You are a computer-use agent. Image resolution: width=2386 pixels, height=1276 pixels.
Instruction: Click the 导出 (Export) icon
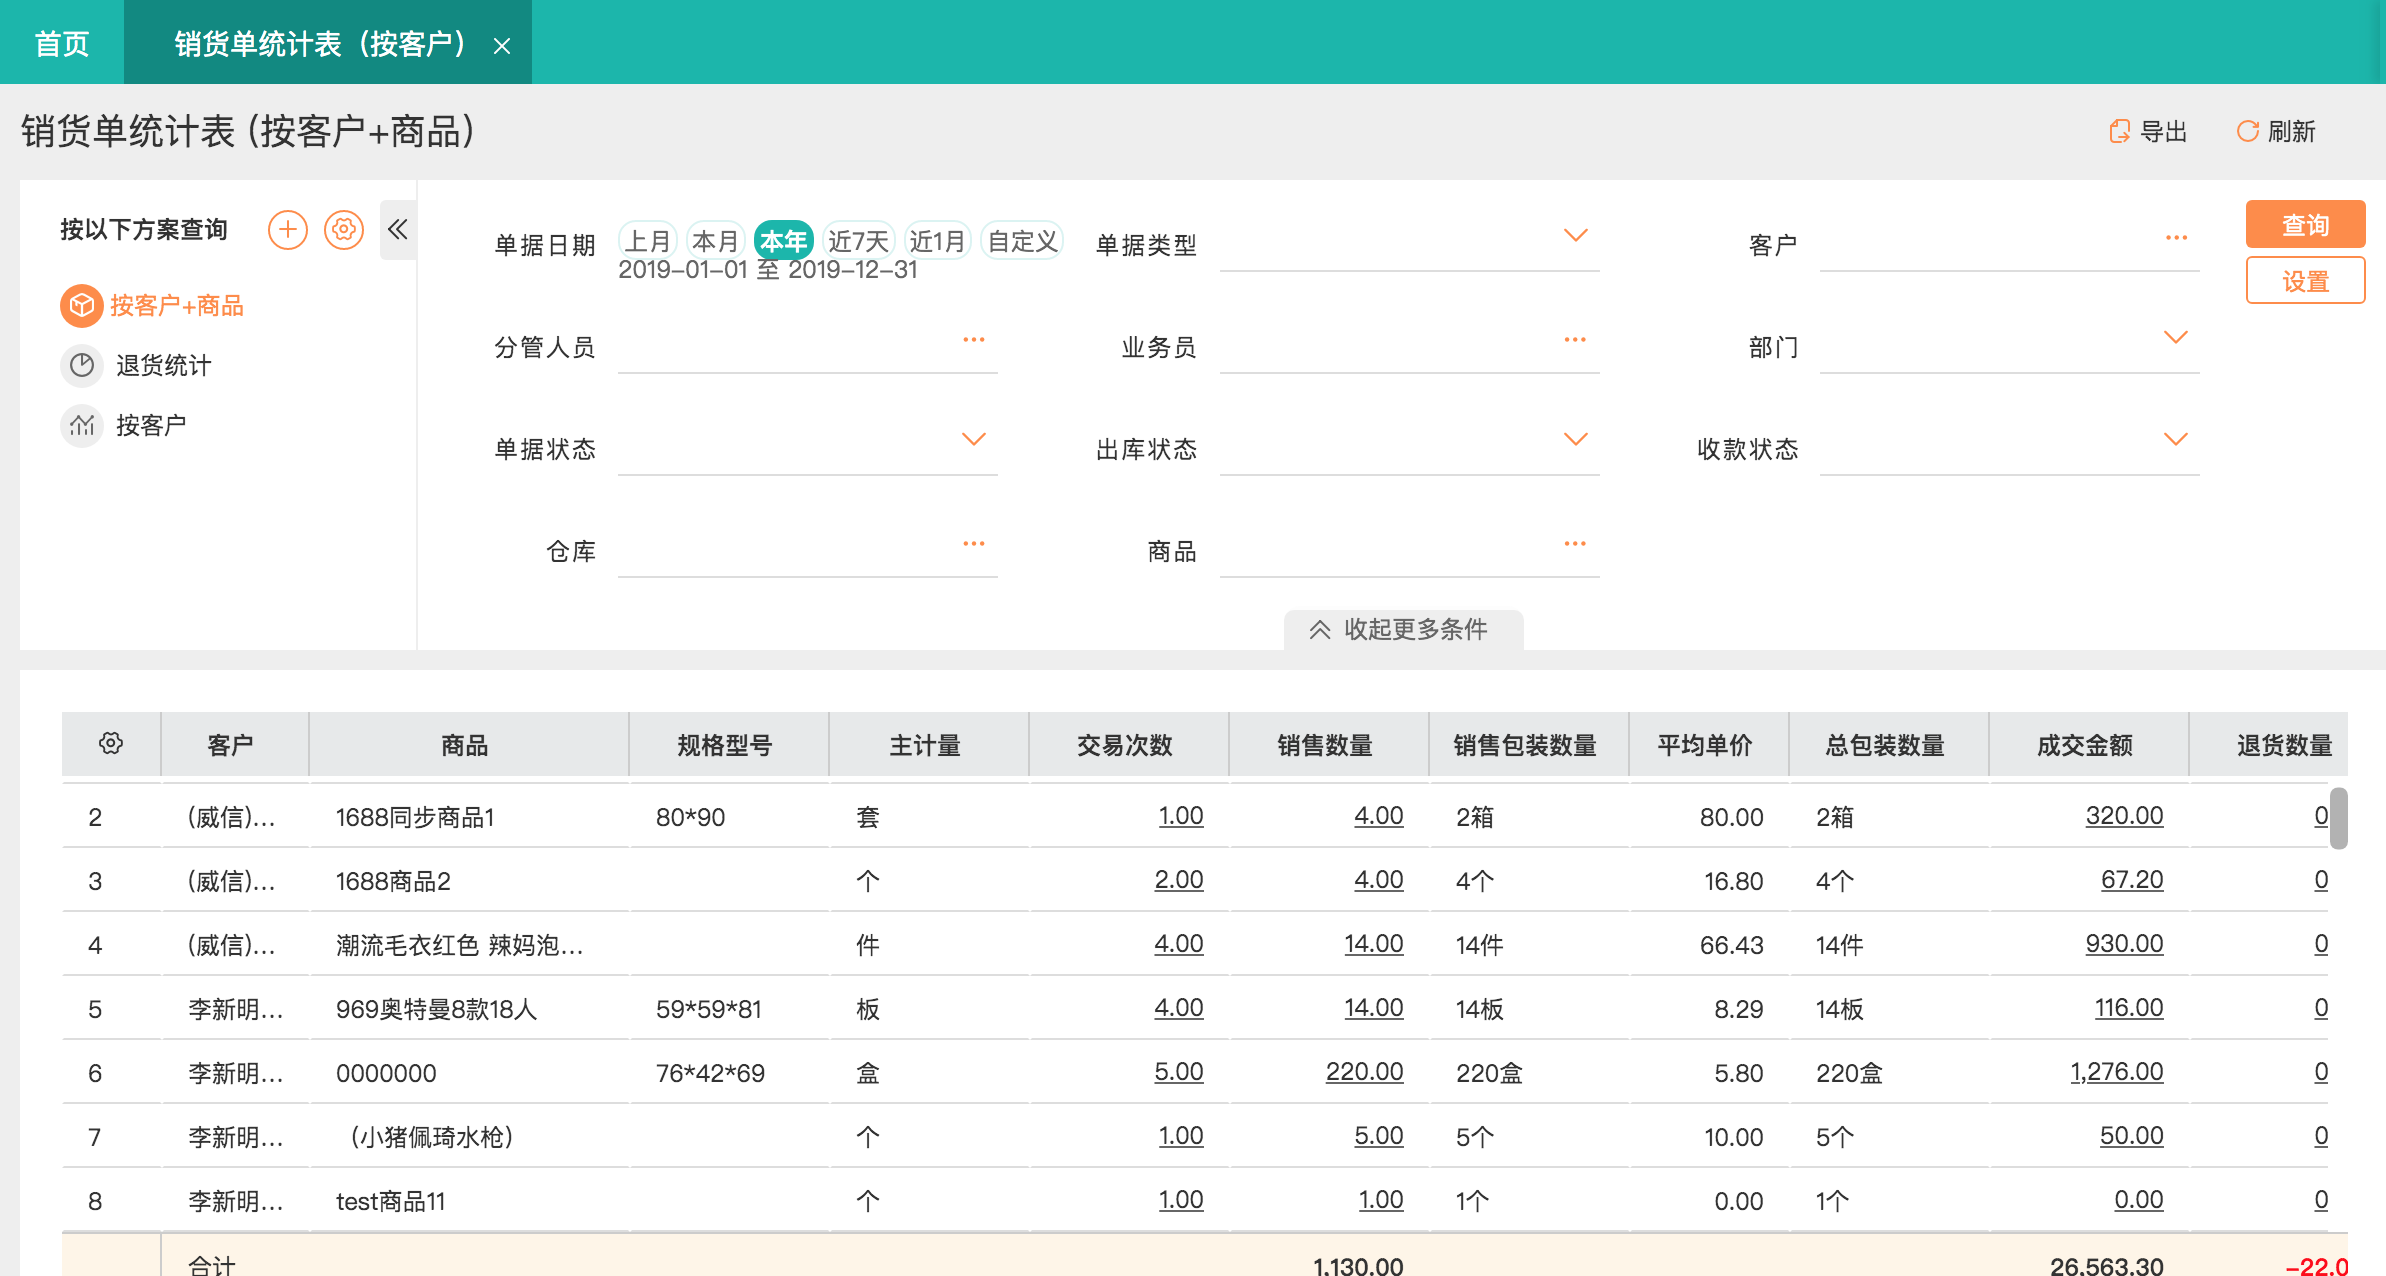click(x=2116, y=132)
